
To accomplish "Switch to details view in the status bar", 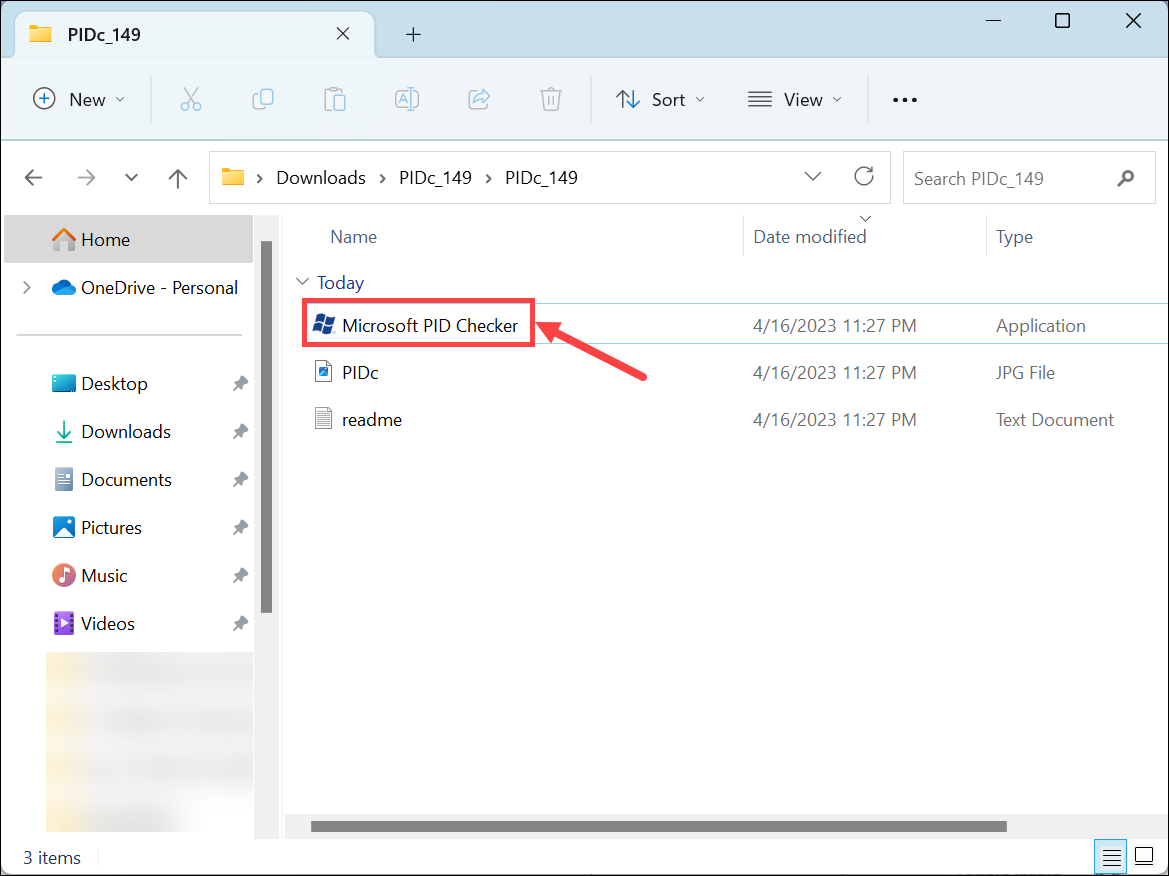I will point(1111,857).
